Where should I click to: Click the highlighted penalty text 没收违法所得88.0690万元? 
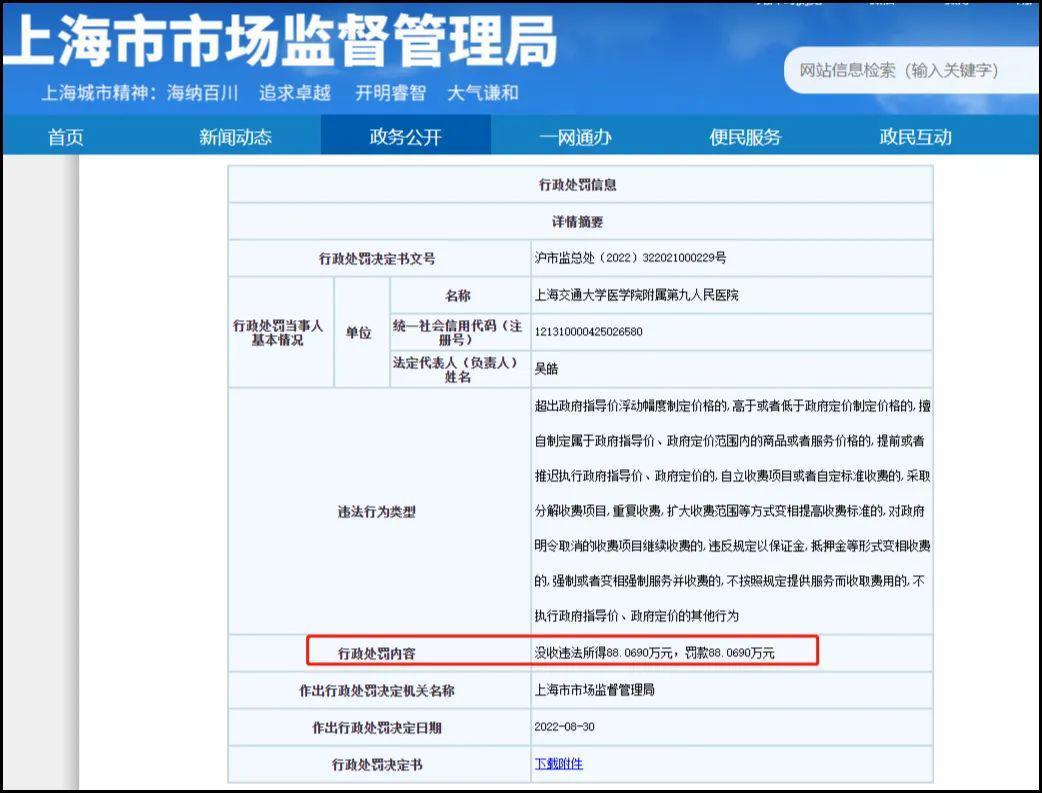pyautogui.click(x=604, y=653)
